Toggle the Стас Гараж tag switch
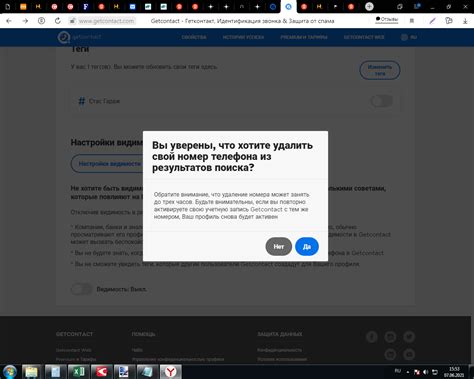Viewport: 474px width, 379px height. (382, 101)
